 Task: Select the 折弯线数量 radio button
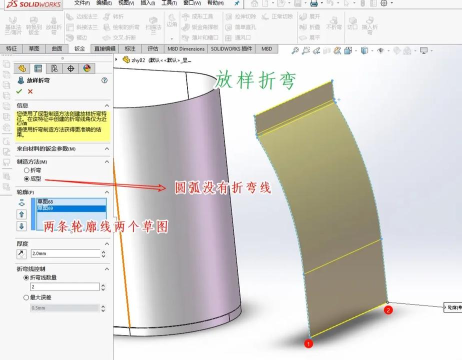[26, 278]
